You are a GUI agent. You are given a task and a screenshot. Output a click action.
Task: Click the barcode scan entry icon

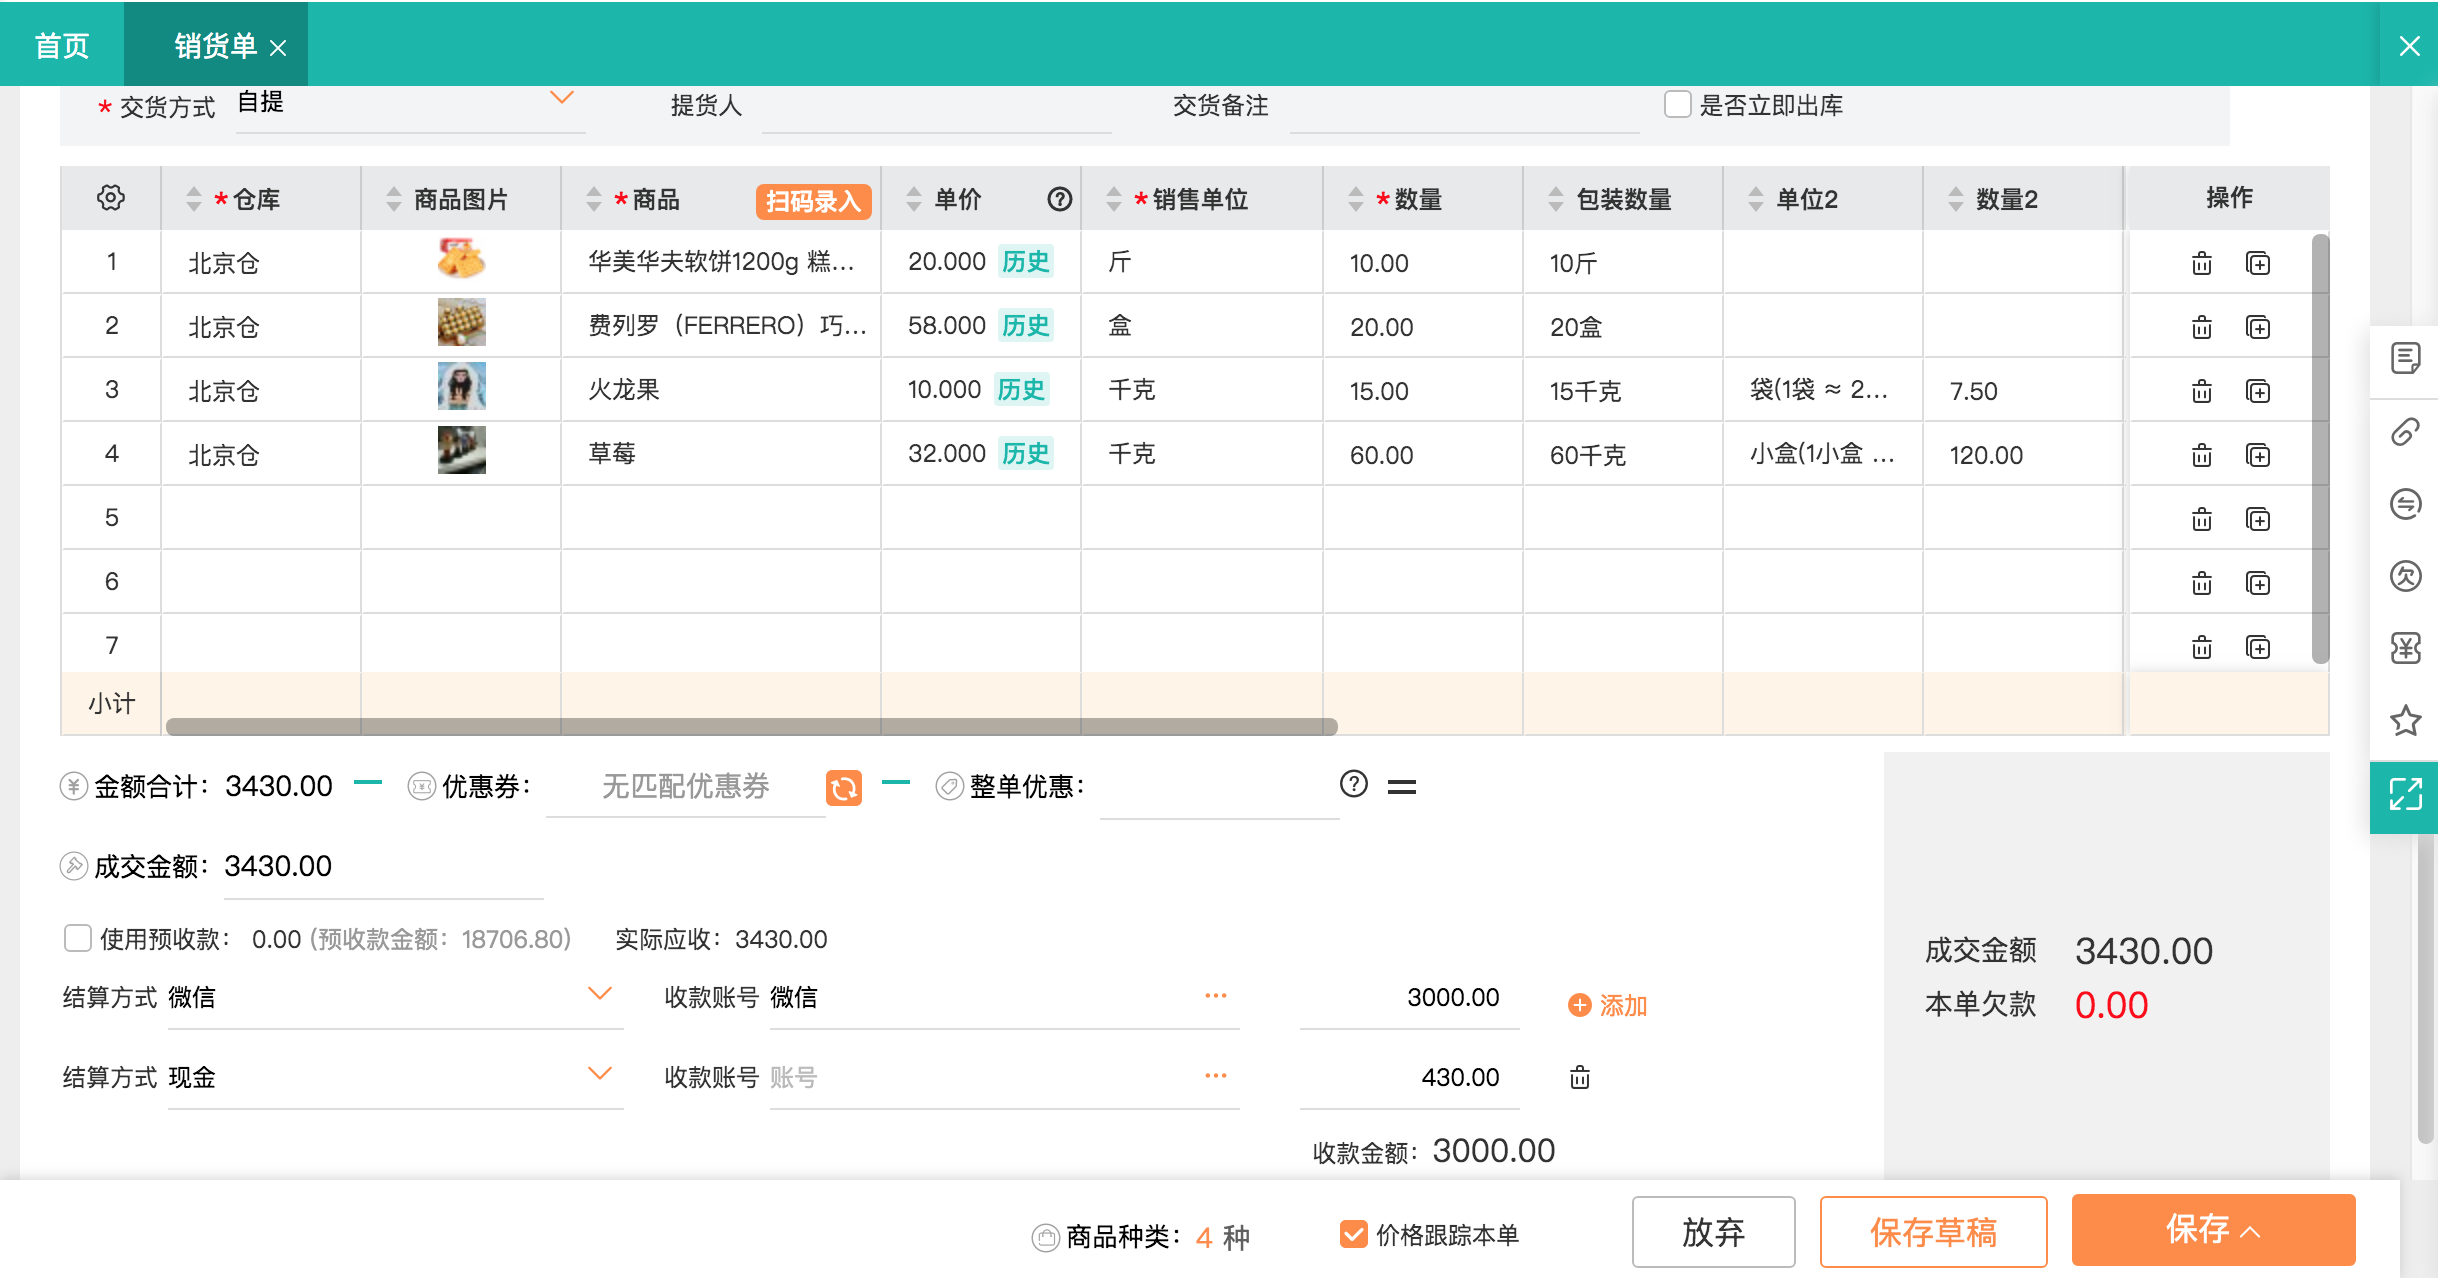pyautogui.click(x=814, y=200)
